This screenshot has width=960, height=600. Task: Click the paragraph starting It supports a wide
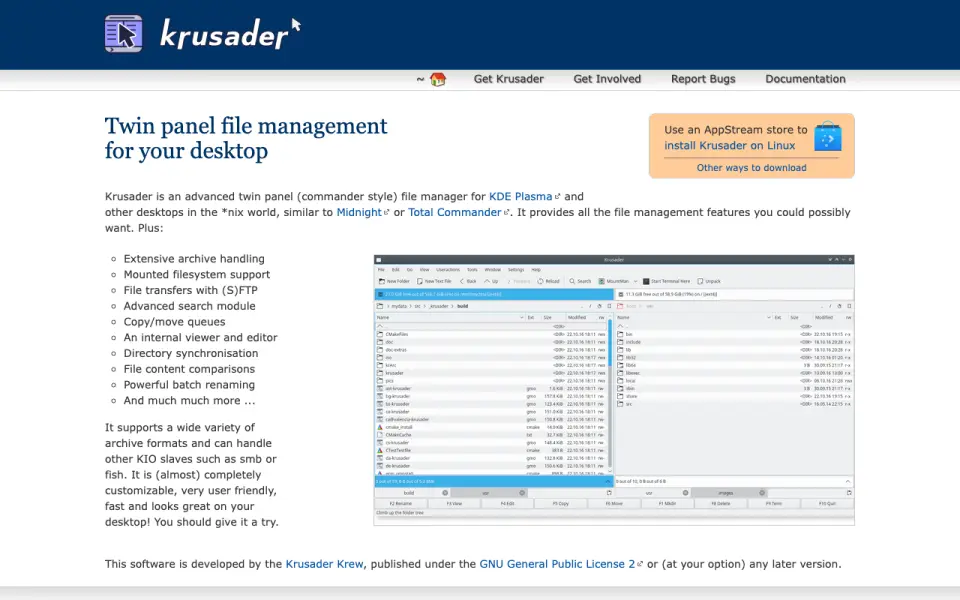coord(192,474)
